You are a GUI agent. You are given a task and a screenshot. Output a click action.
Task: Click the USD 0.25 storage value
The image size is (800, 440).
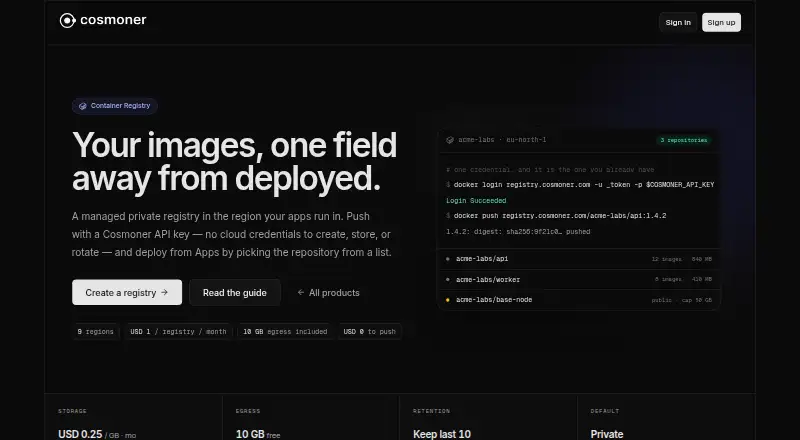[x=80, y=434]
